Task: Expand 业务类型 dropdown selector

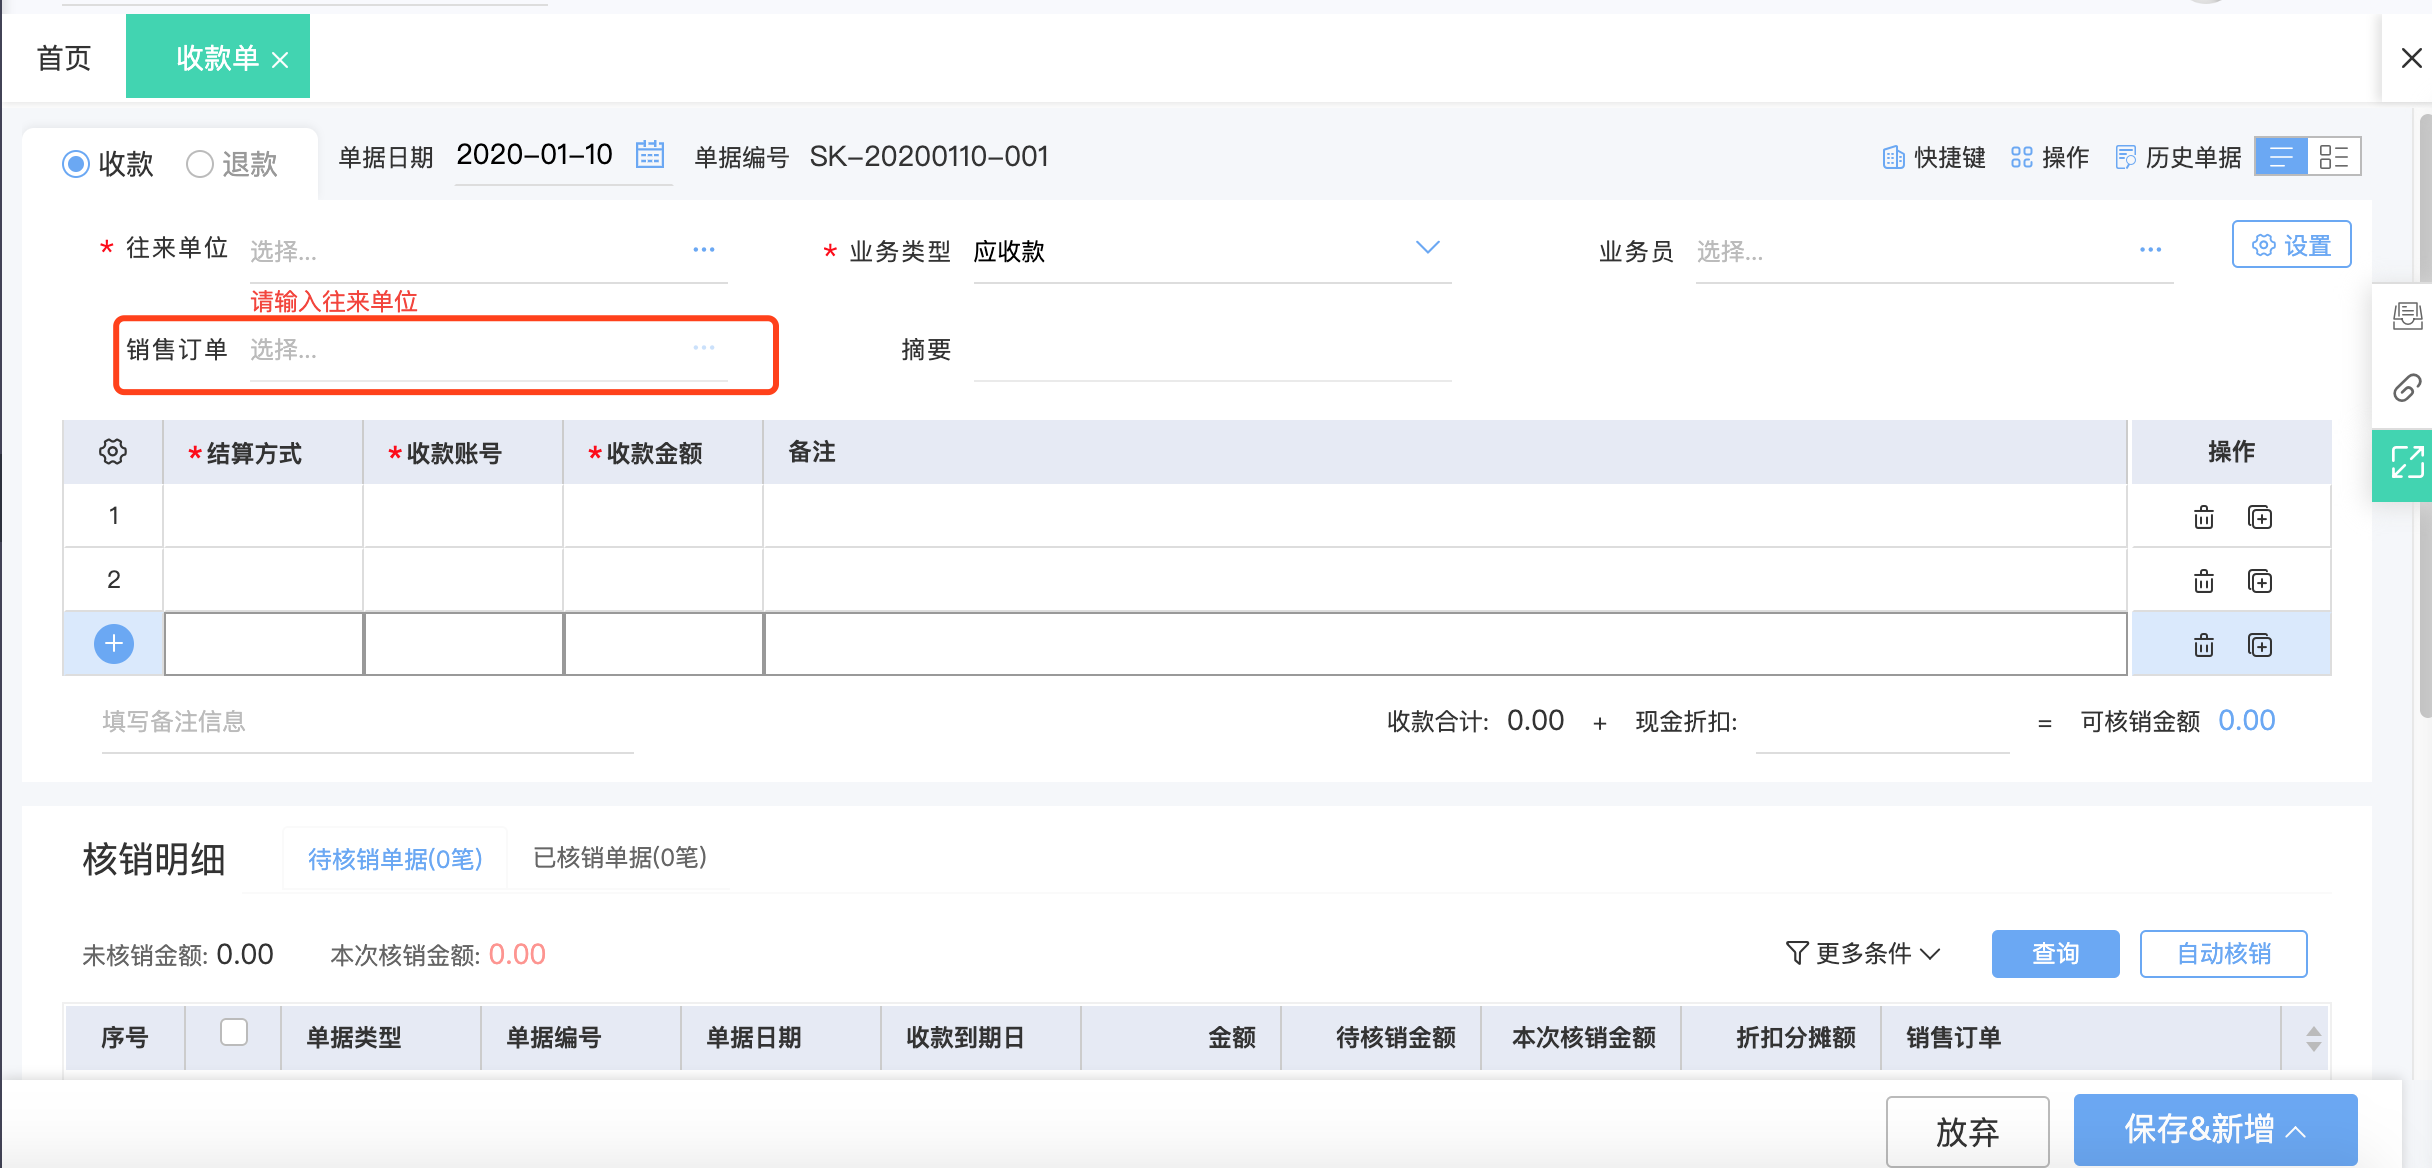Action: point(1427,247)
